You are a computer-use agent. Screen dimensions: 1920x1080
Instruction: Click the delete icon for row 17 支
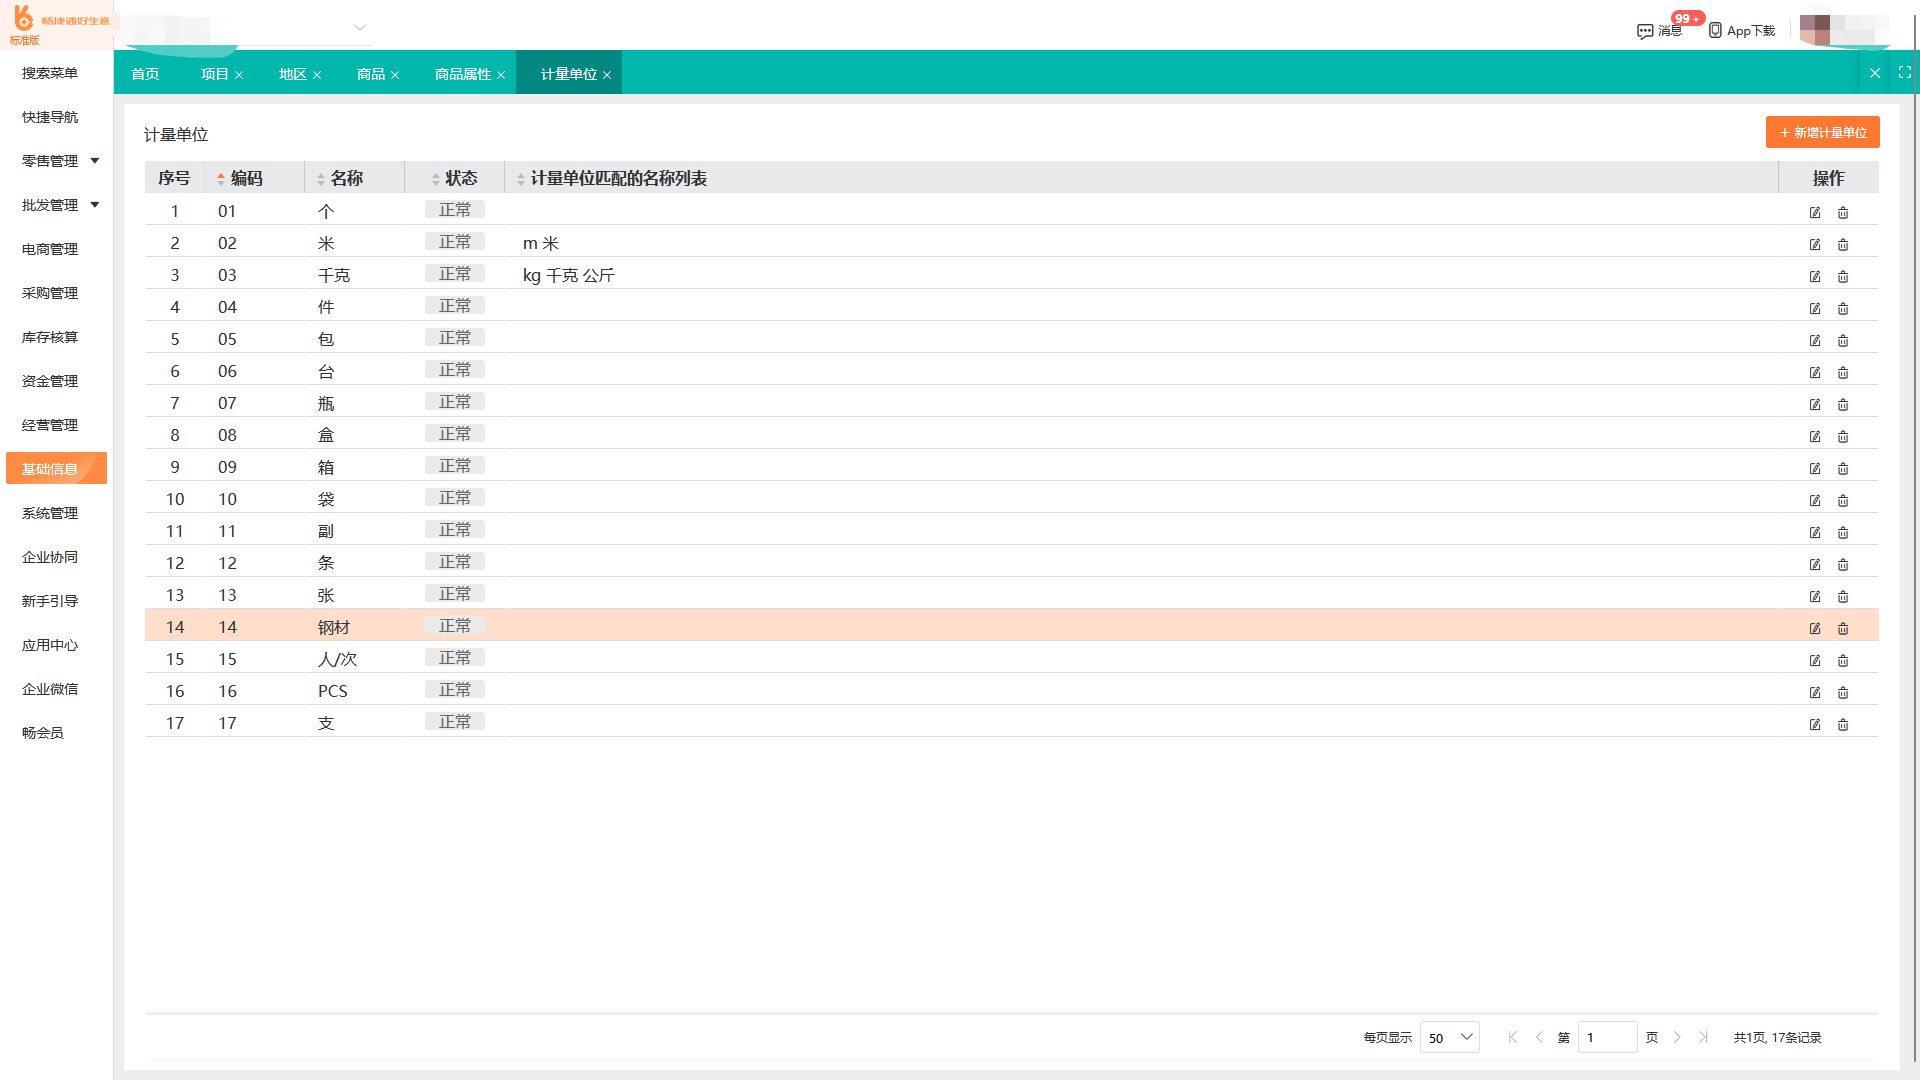click(1844, 723)
